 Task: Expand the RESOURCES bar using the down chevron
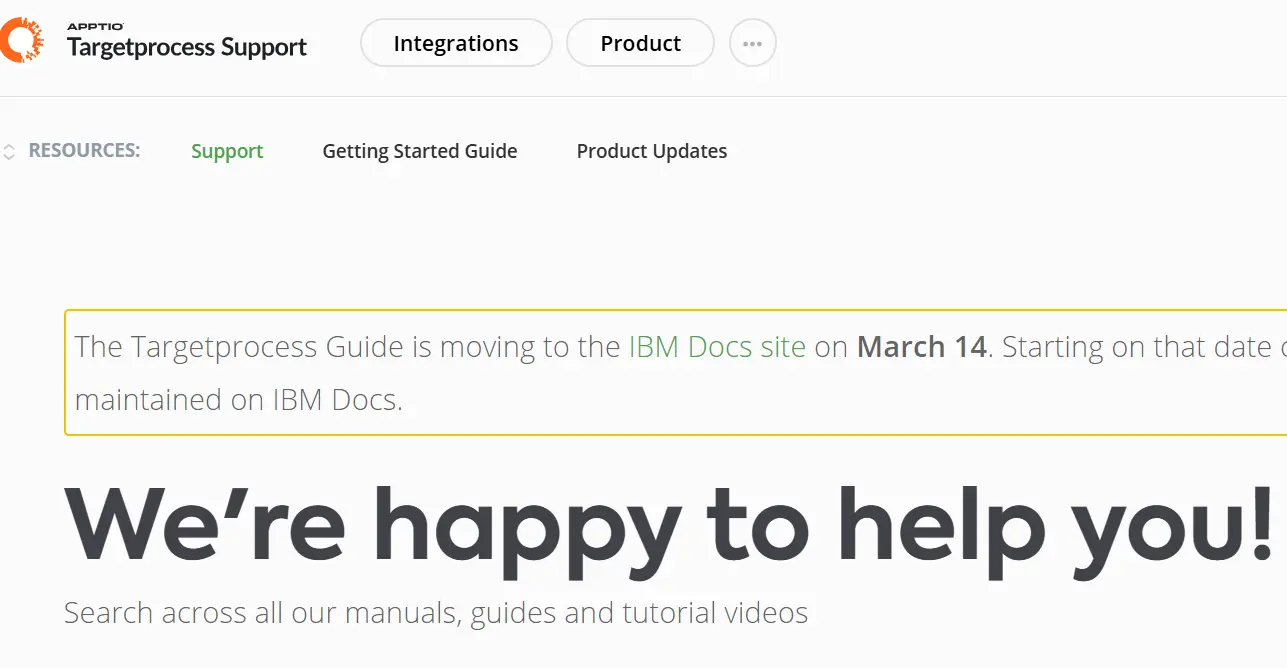(x=9, y=154)
